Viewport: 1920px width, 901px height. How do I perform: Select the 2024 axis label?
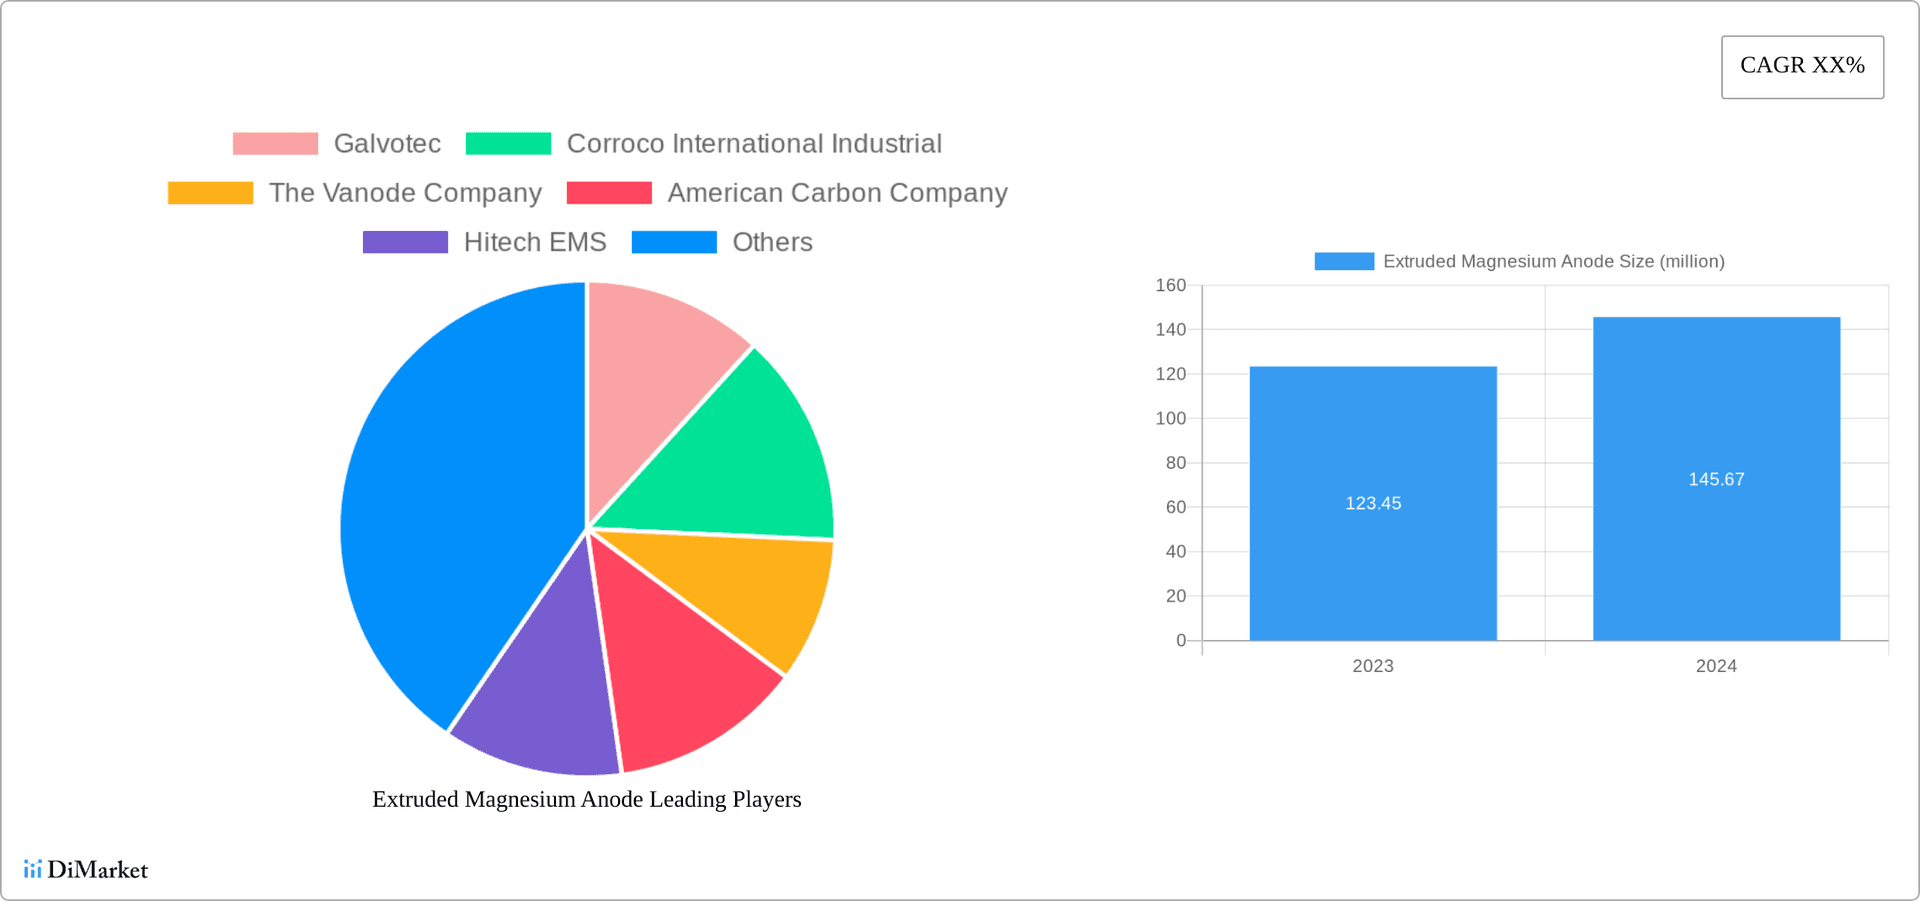pyautogui.click(x=1717, y=665)
